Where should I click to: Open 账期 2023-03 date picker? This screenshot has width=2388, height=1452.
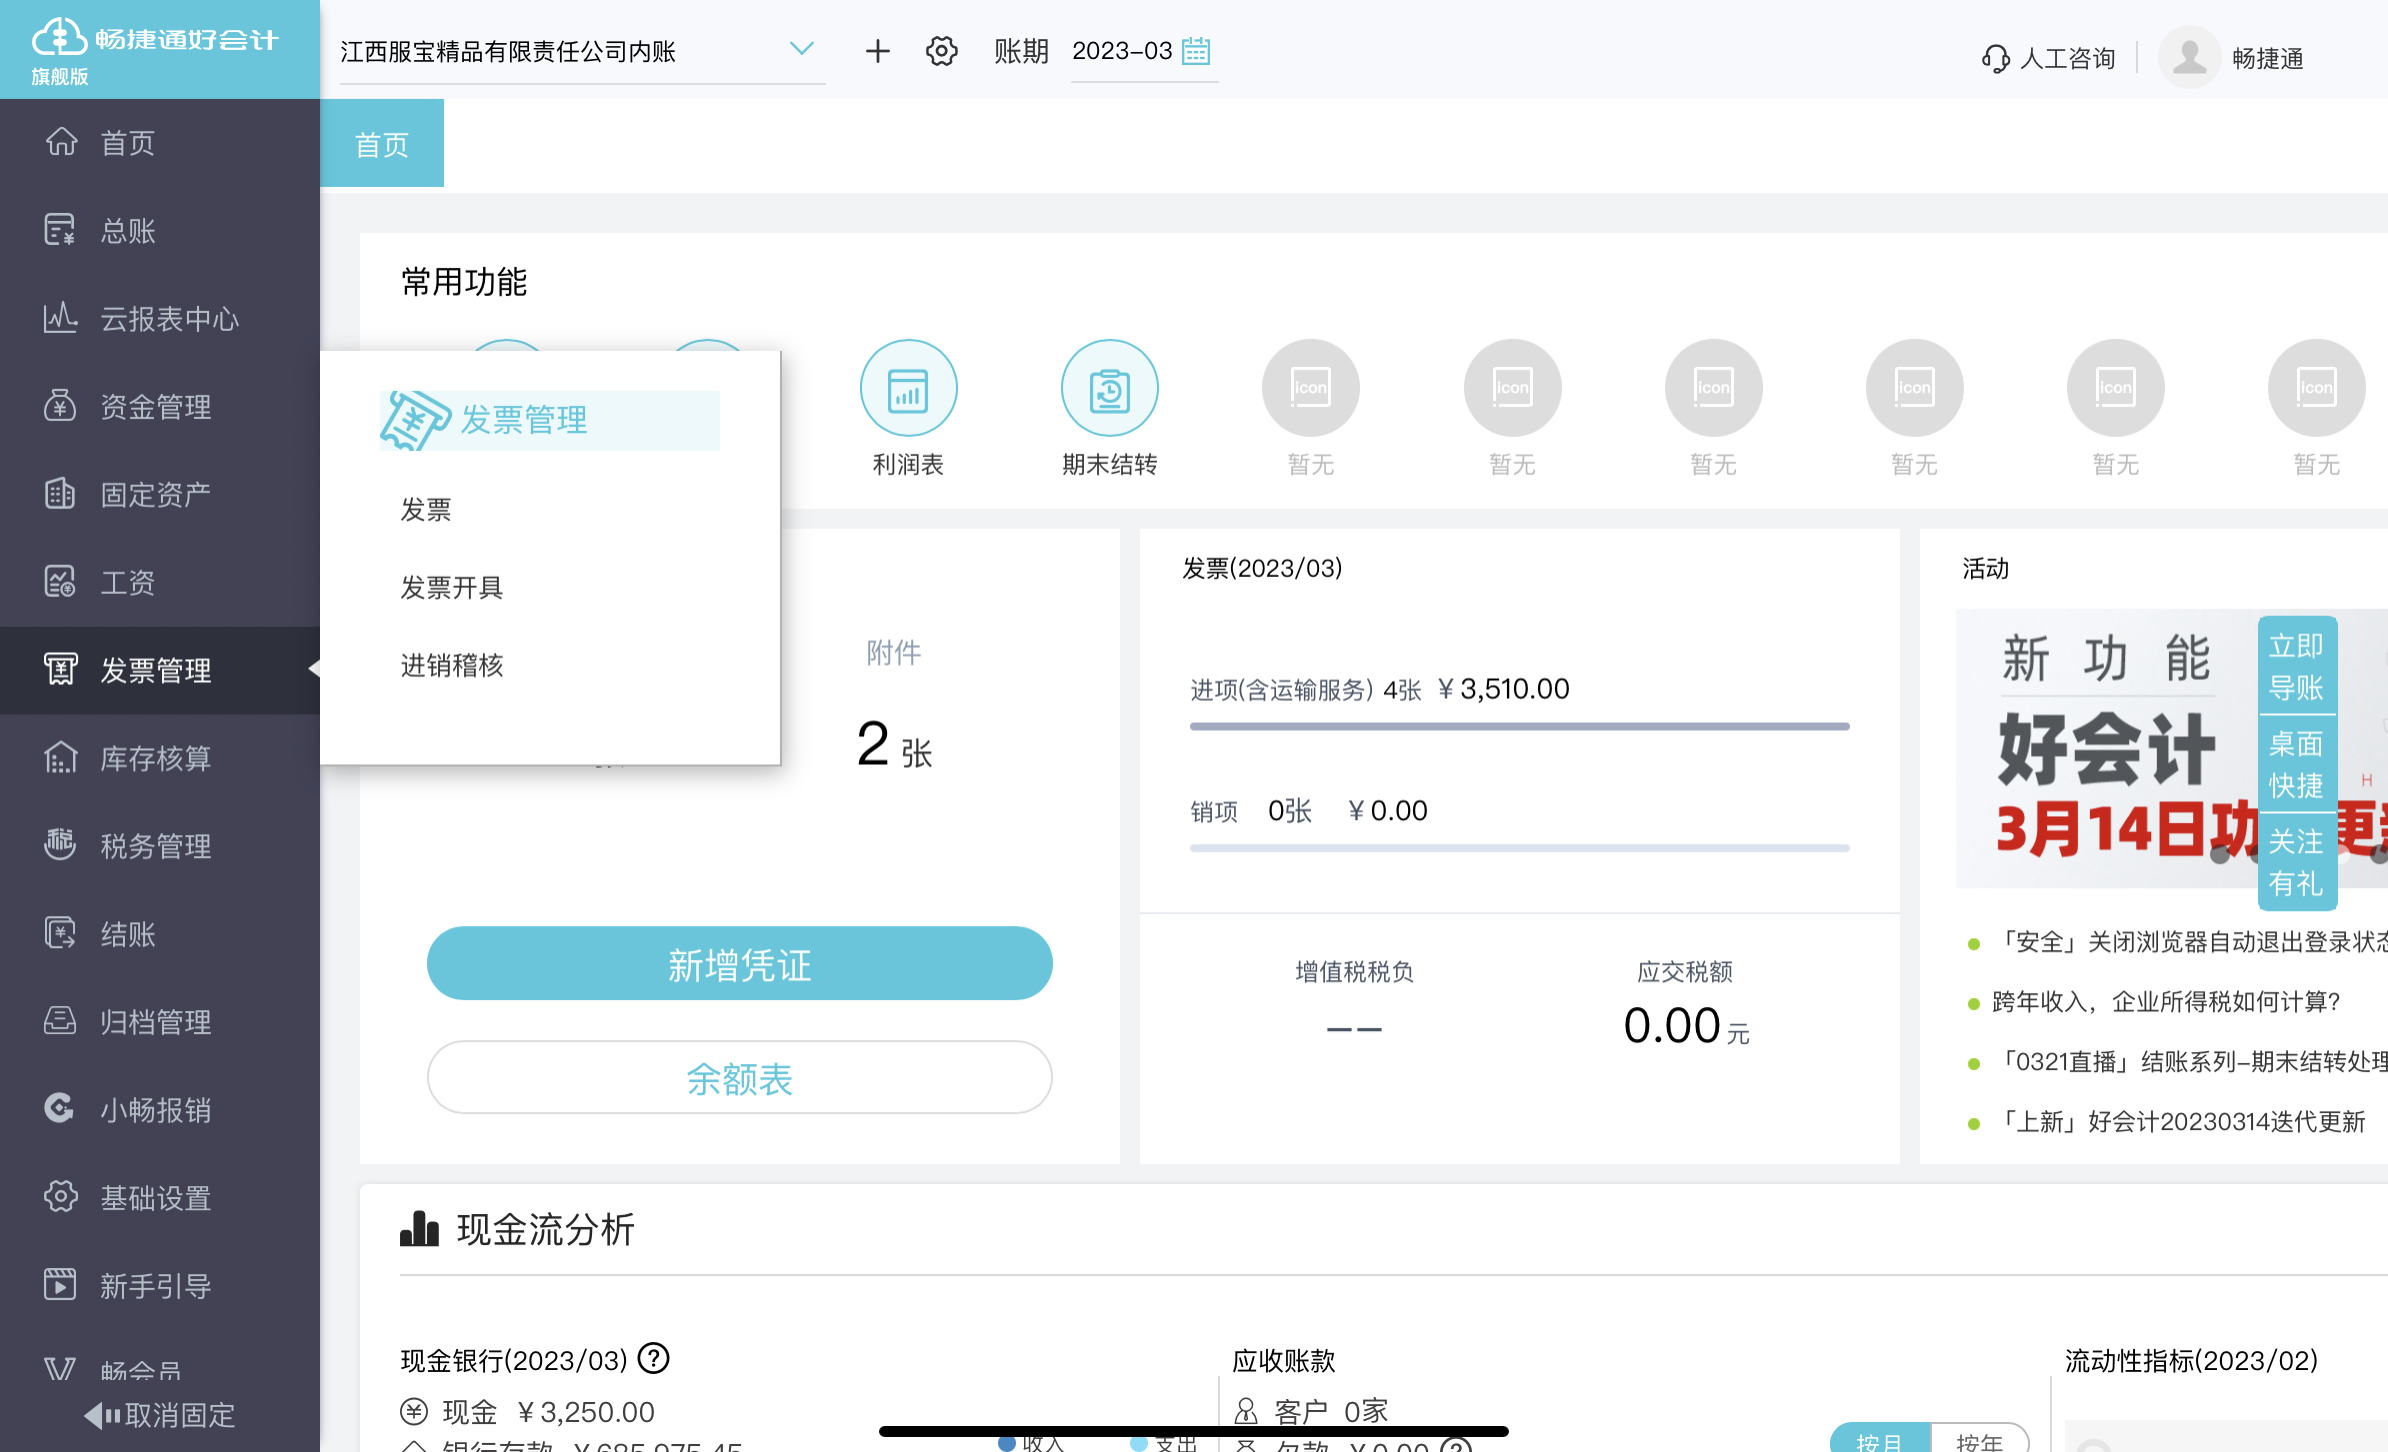pyautogui.click(x=1194, y=51)
